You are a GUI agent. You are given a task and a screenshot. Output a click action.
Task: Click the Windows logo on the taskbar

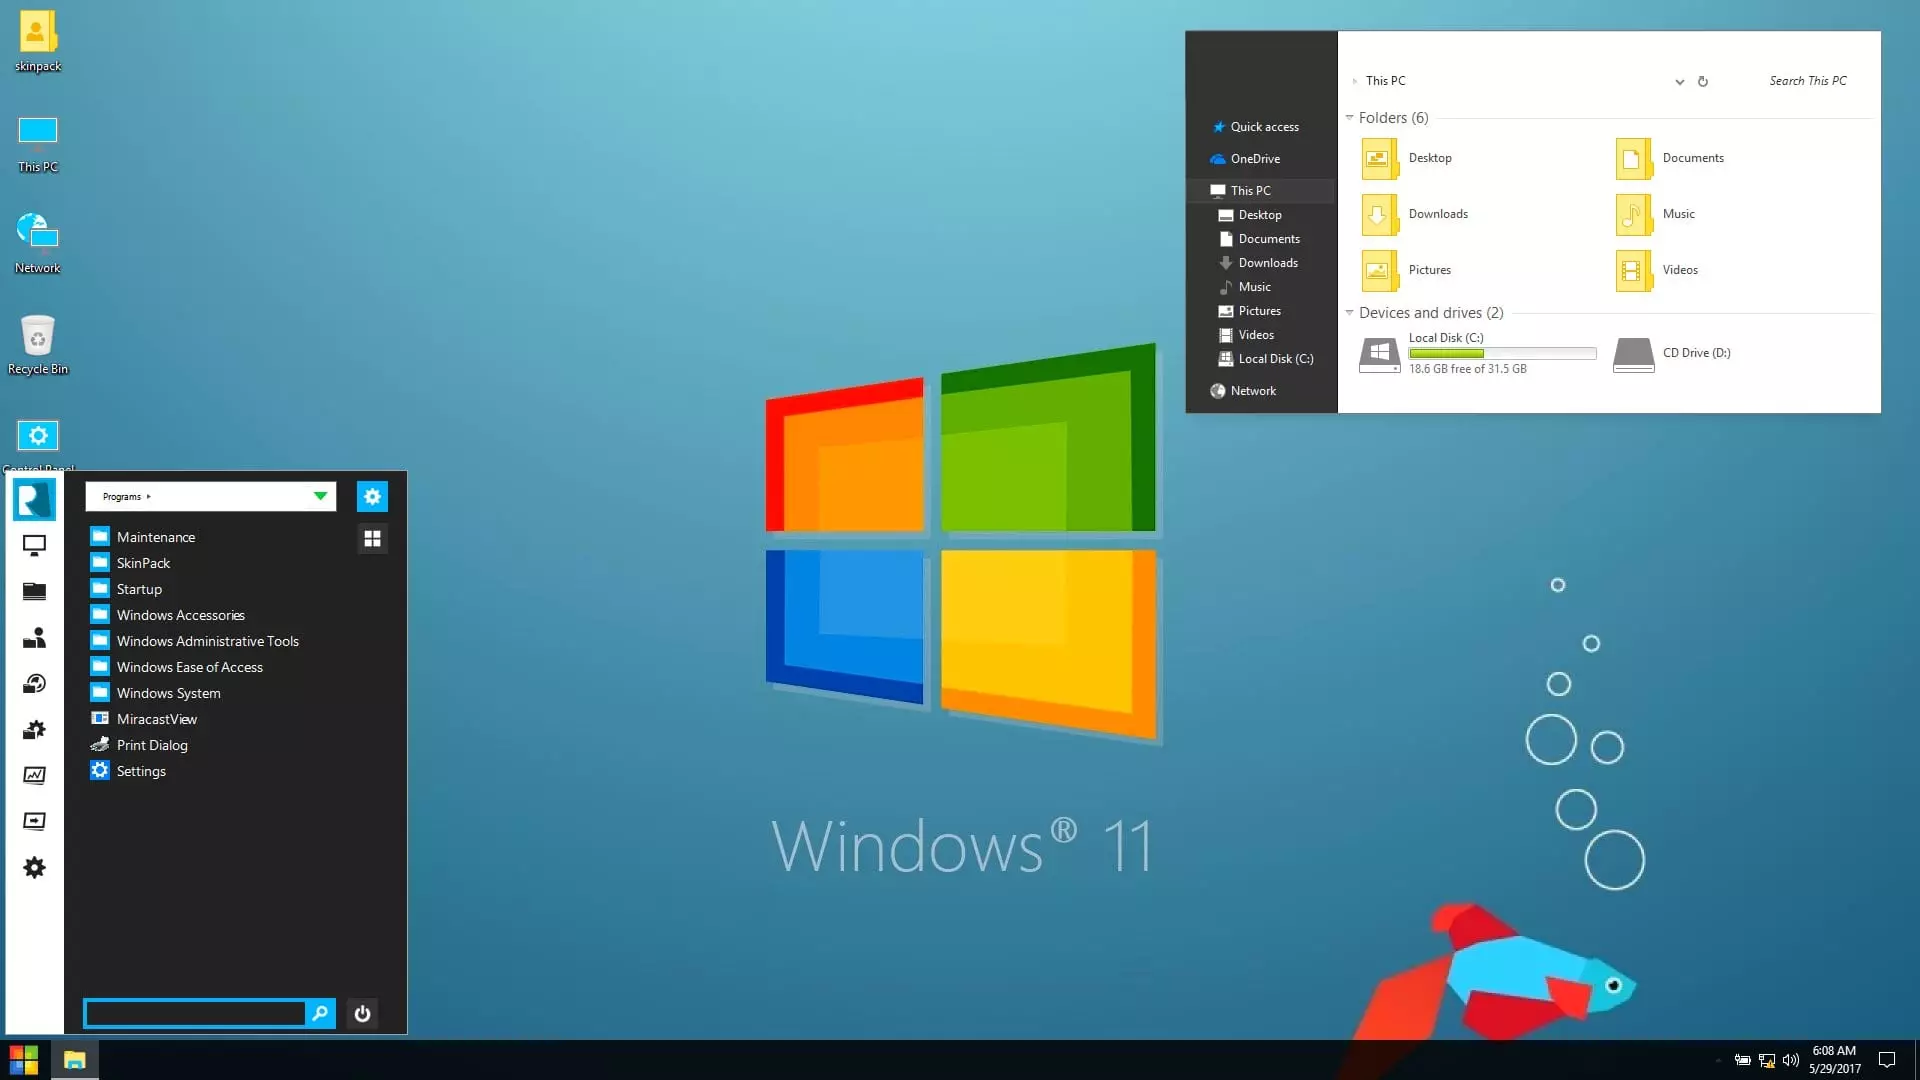(x=24, y=1060)
